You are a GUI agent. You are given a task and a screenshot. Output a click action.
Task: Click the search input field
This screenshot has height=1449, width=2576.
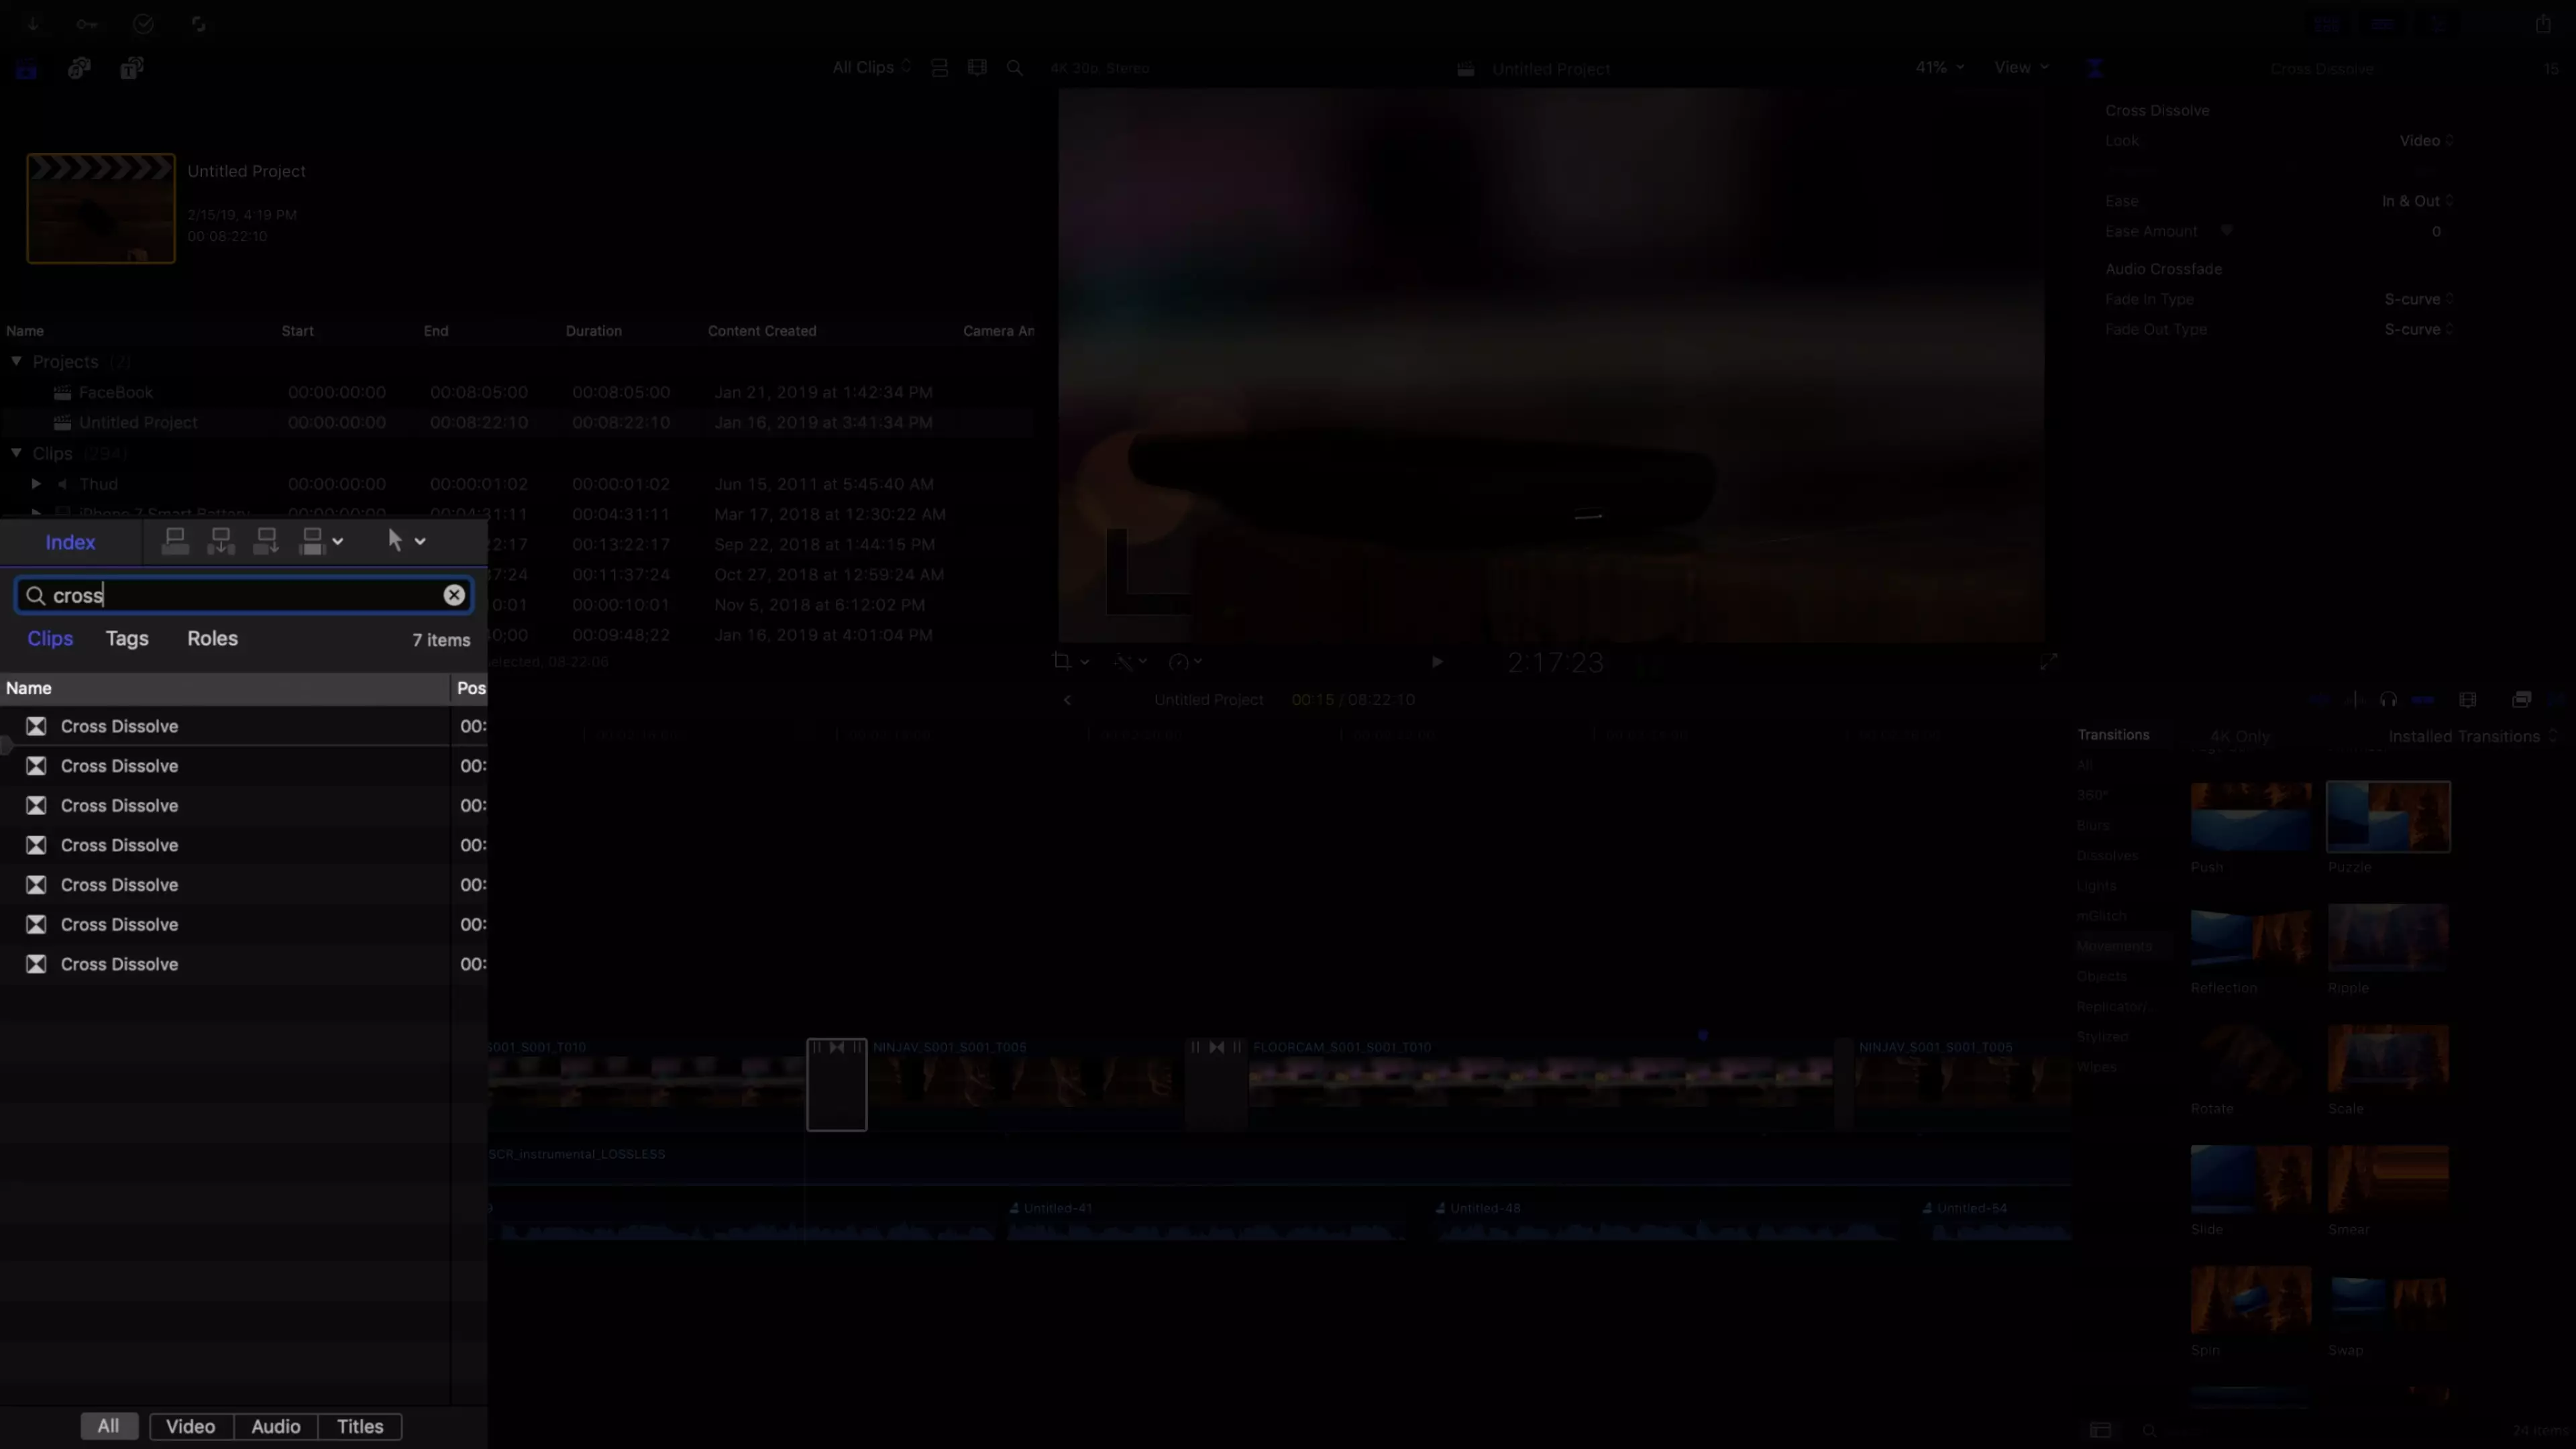[239, 594]
